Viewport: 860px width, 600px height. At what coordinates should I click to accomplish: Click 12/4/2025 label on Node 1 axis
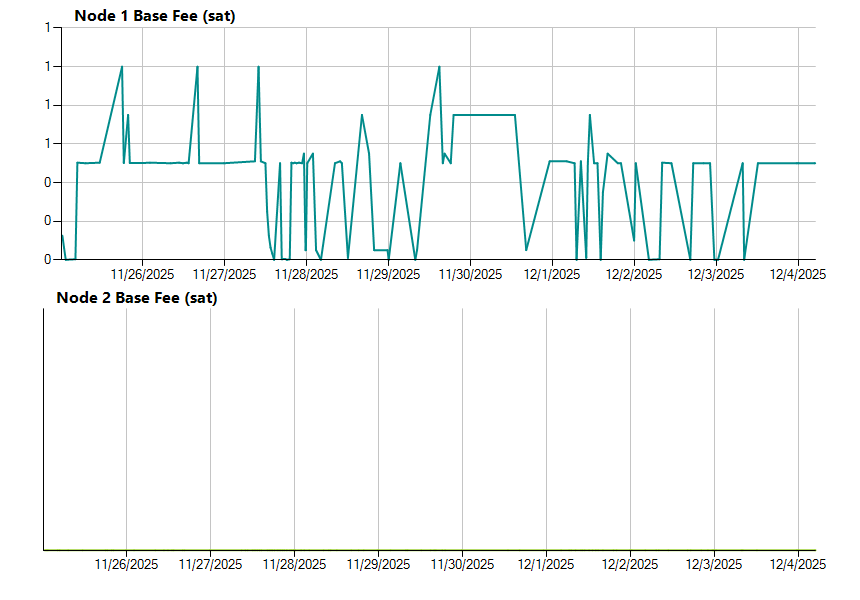coord(797,273)
